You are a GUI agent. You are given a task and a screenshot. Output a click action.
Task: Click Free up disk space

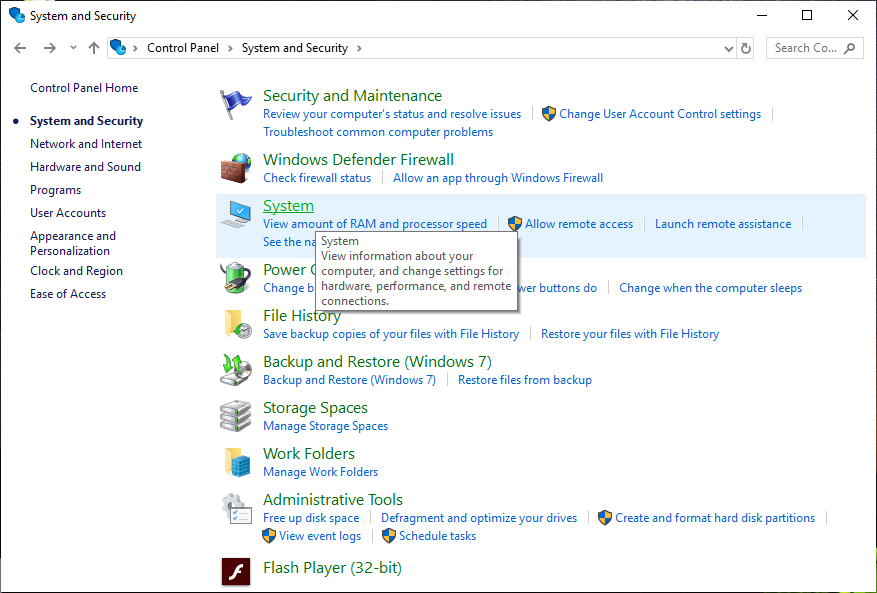pyautogui.click(x=311, y=518)
